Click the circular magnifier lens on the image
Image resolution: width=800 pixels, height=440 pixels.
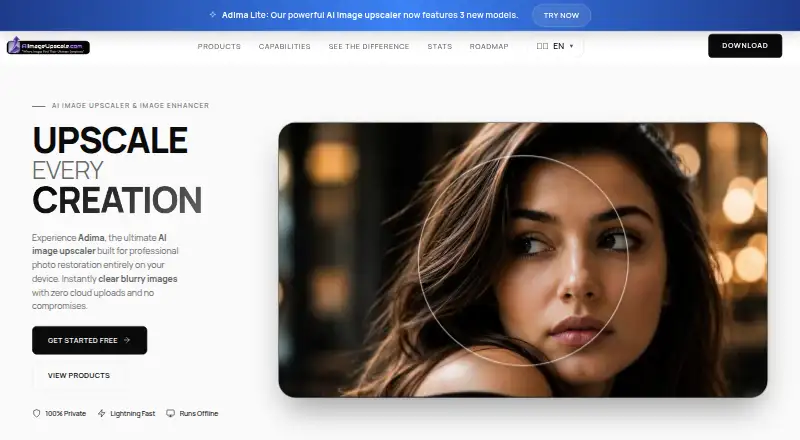pyautogui.click(x=523, y=260)
